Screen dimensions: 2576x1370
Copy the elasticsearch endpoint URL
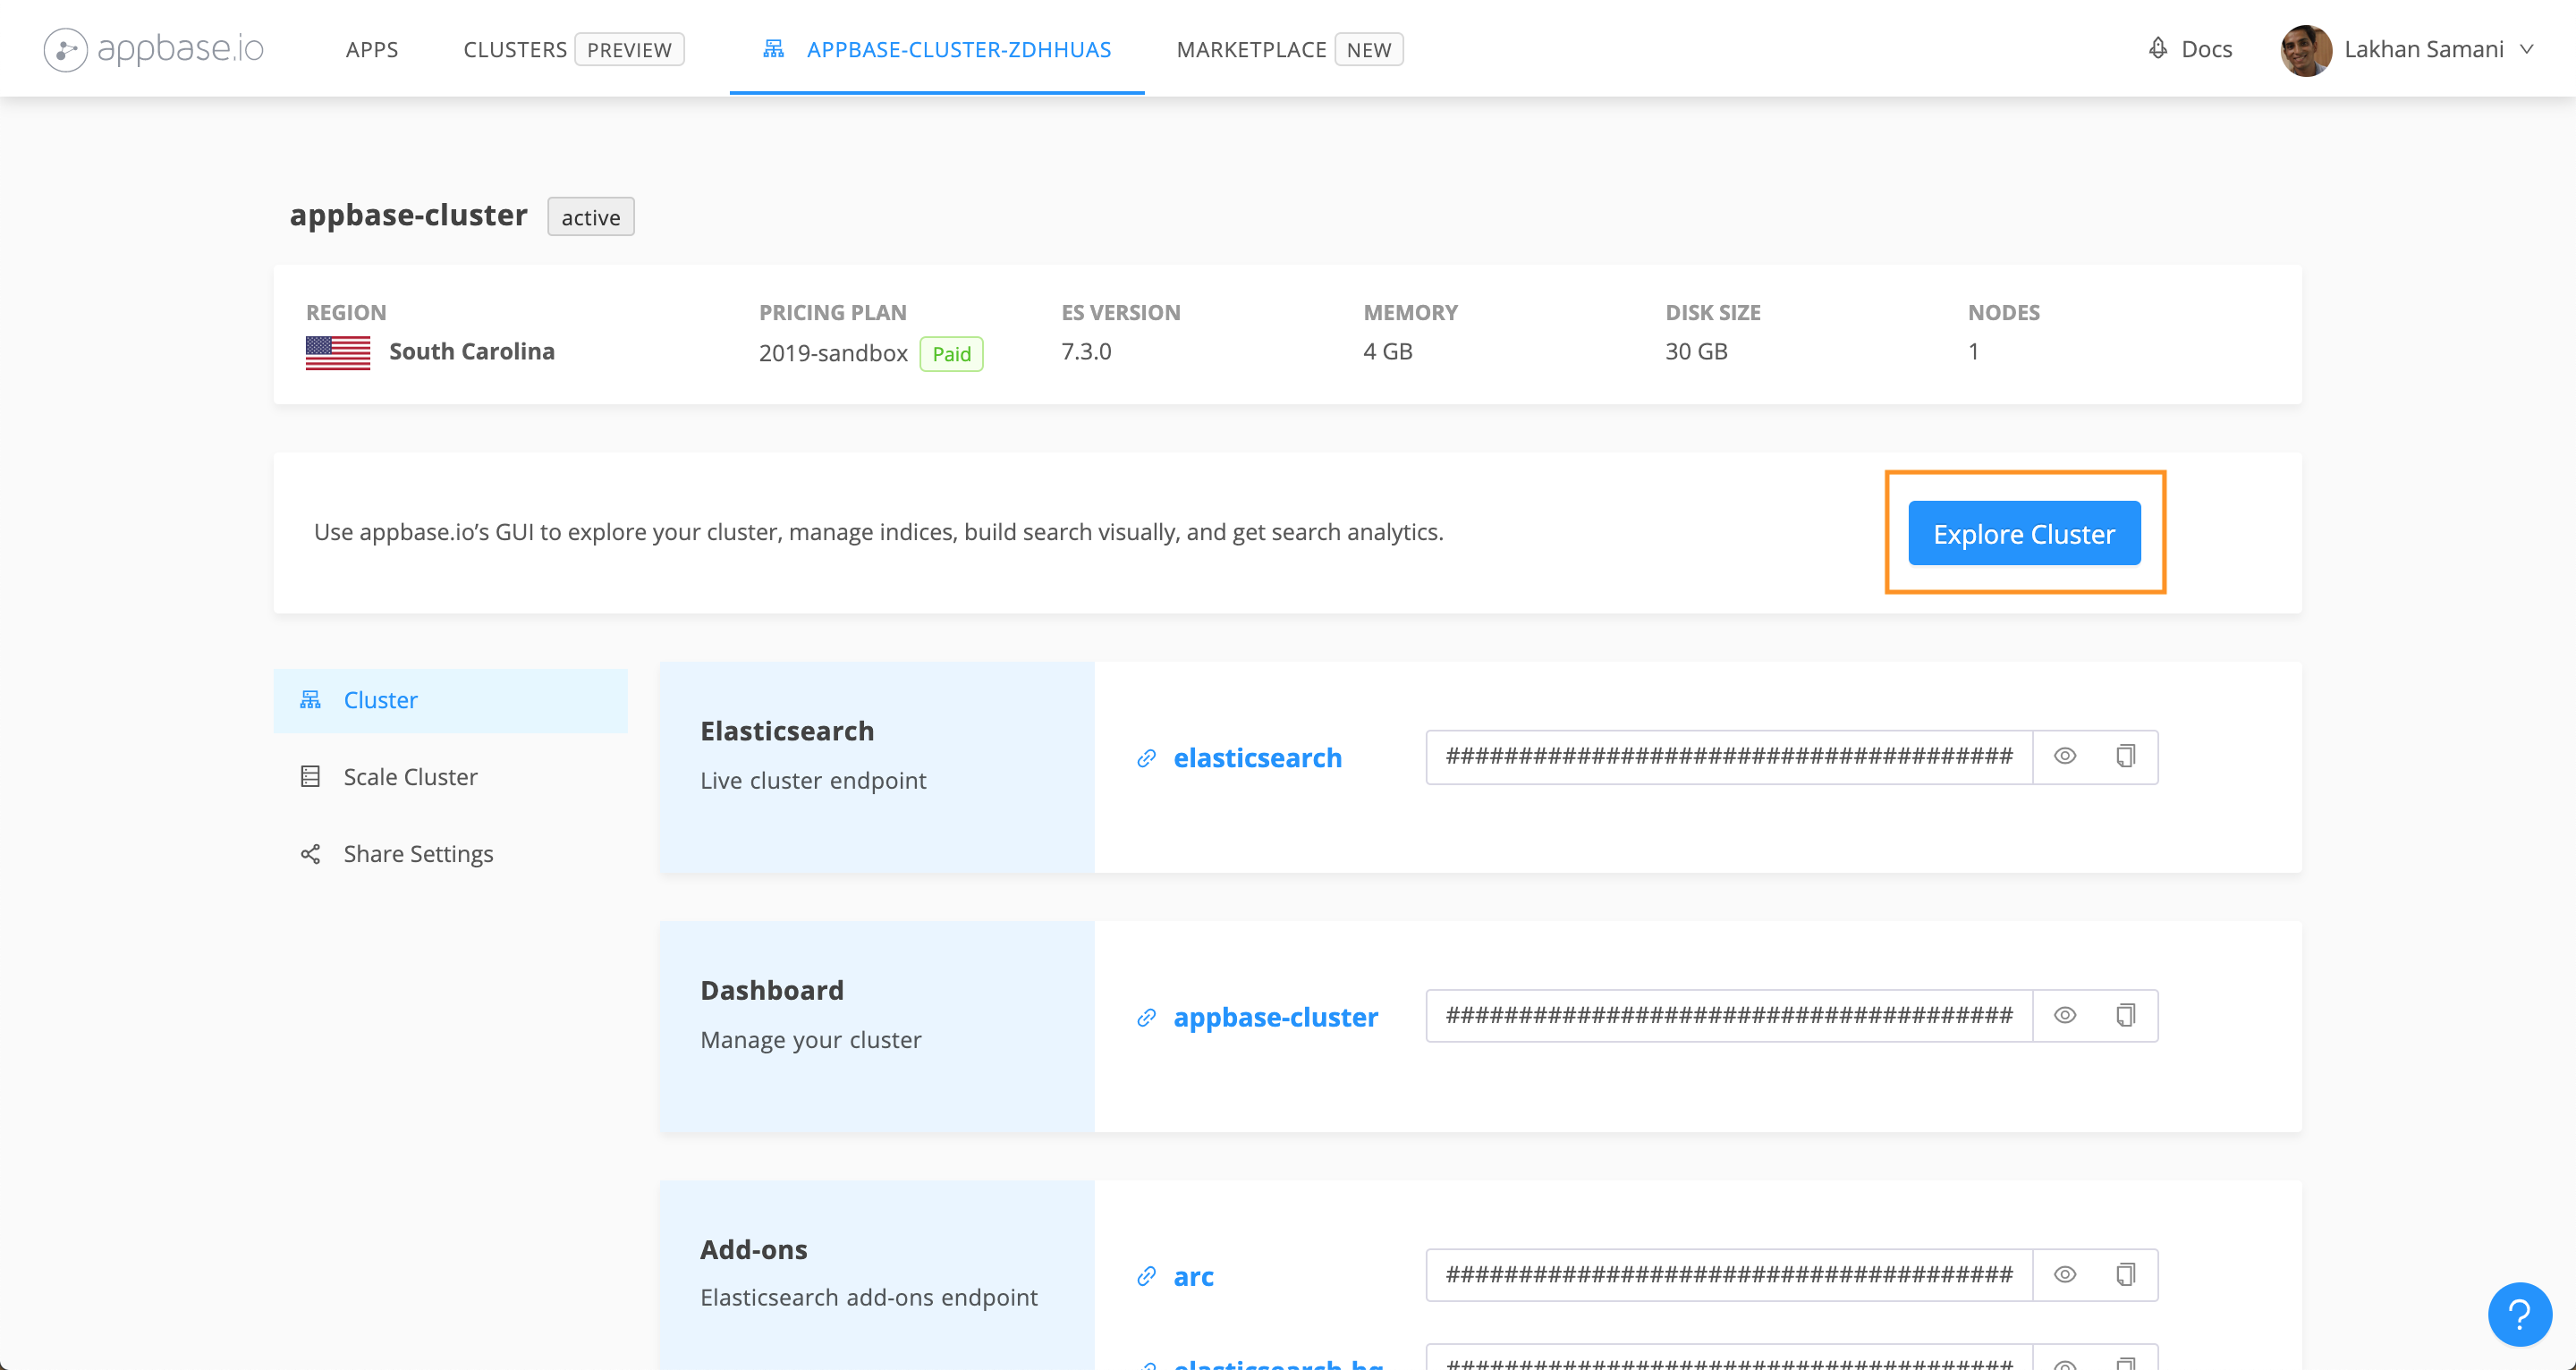point(2125,756)
